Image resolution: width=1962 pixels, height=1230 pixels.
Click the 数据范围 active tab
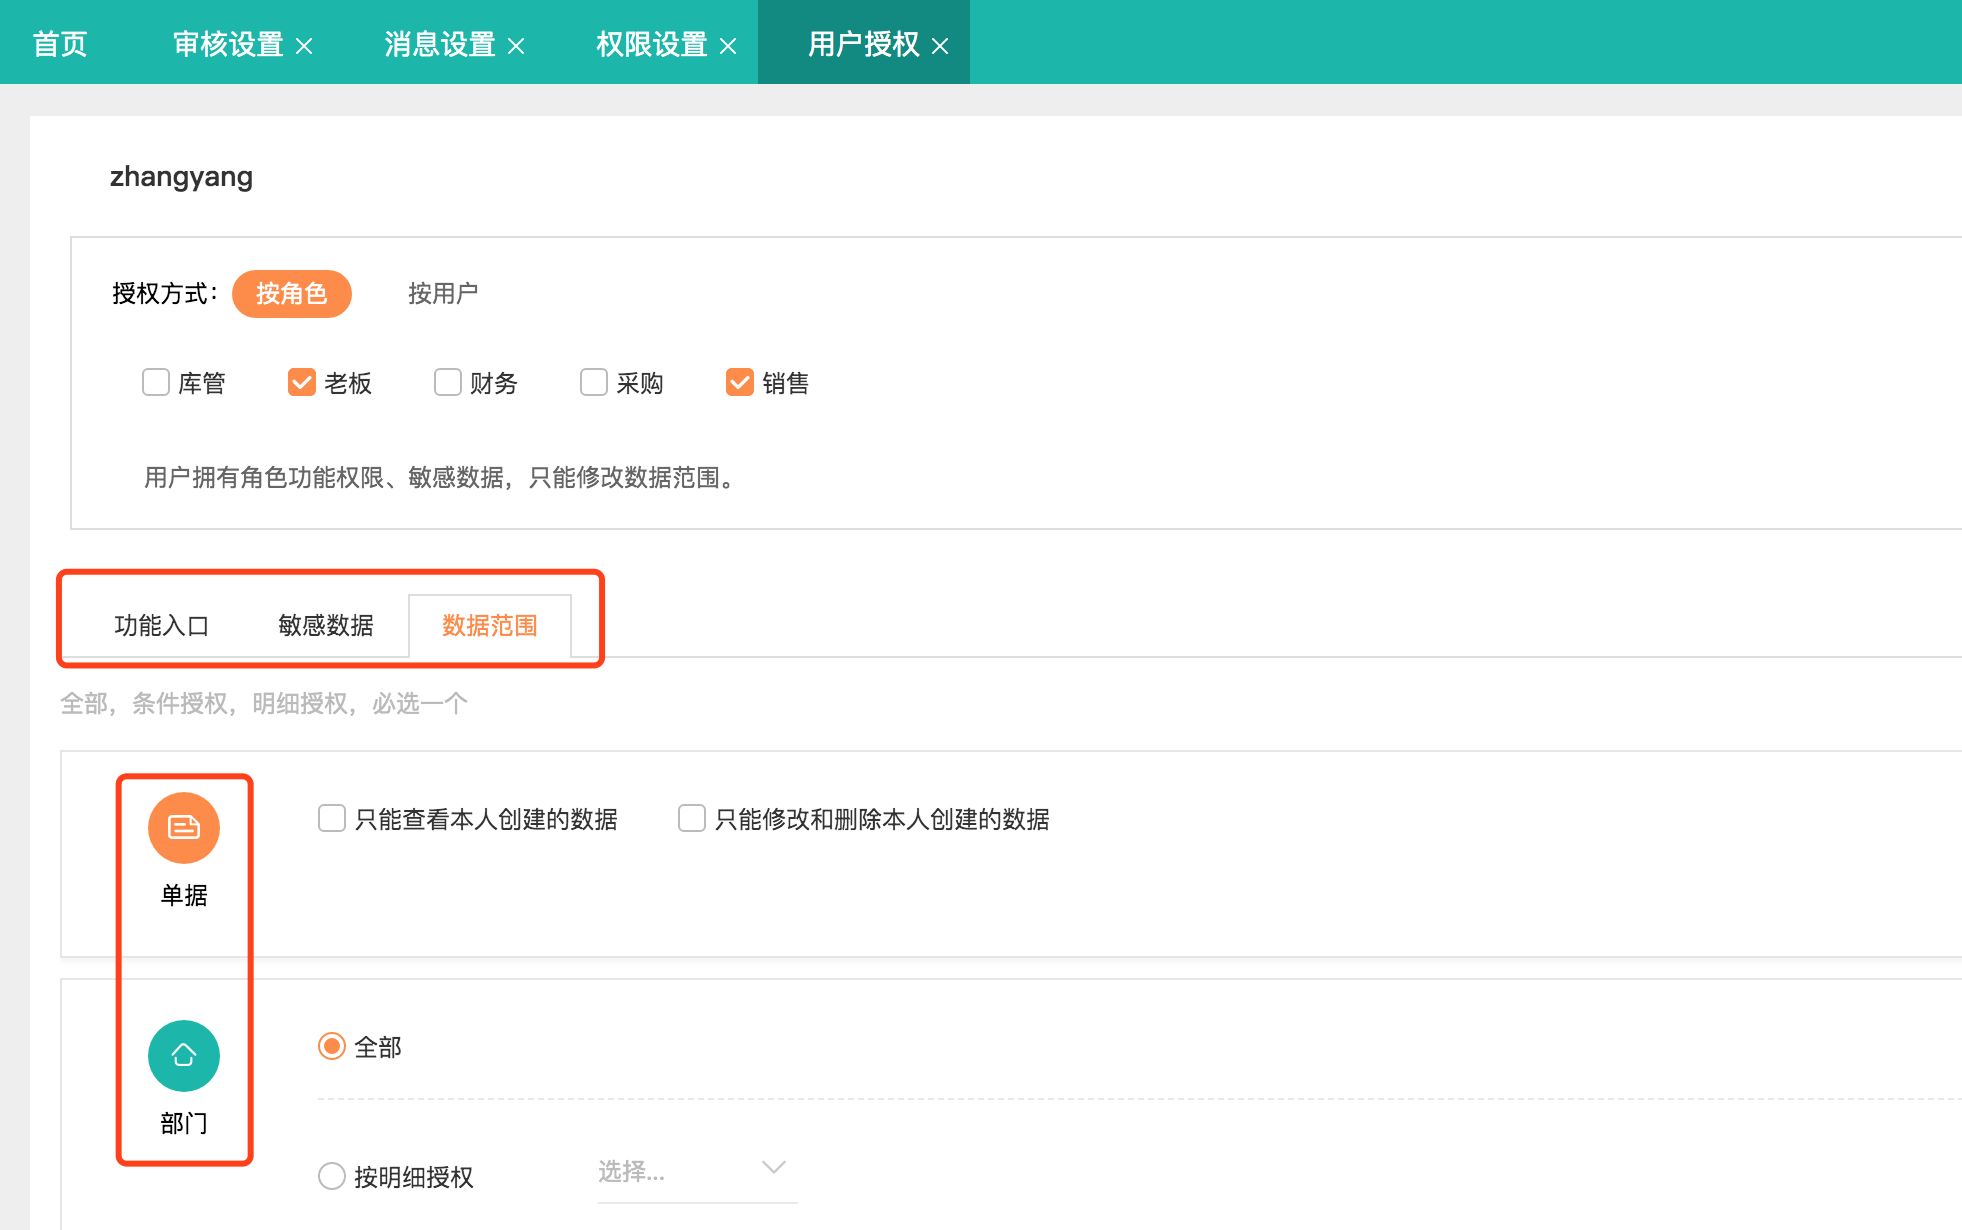pyautogui.click(x=492, y=624)
